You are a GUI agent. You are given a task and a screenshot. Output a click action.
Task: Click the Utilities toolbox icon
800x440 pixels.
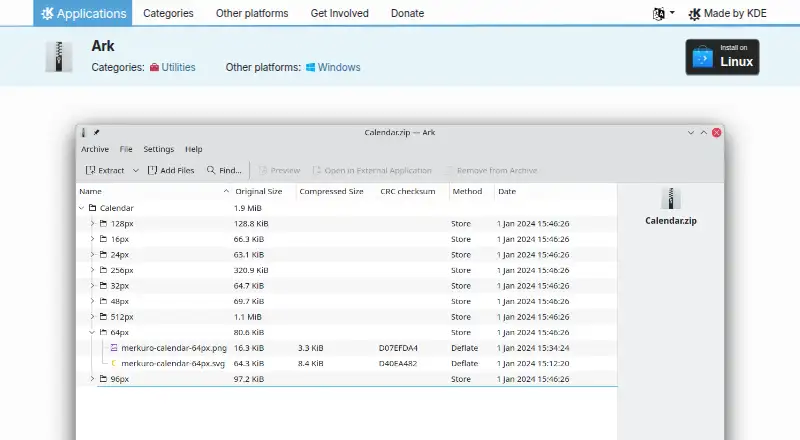pos(154,67)
